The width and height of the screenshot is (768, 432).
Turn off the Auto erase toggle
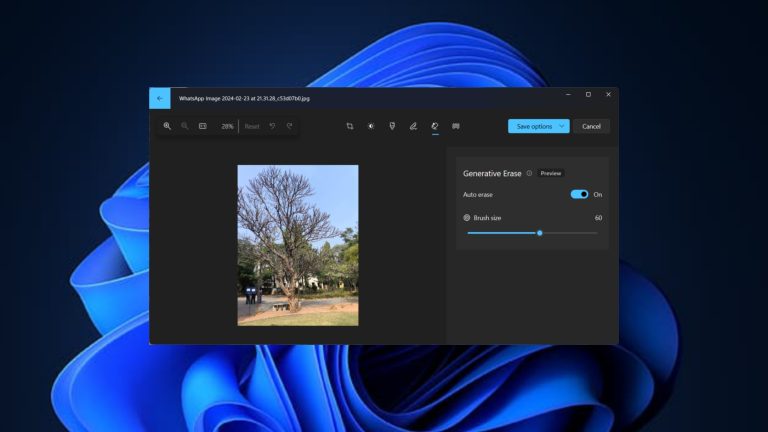pos(579,194)
